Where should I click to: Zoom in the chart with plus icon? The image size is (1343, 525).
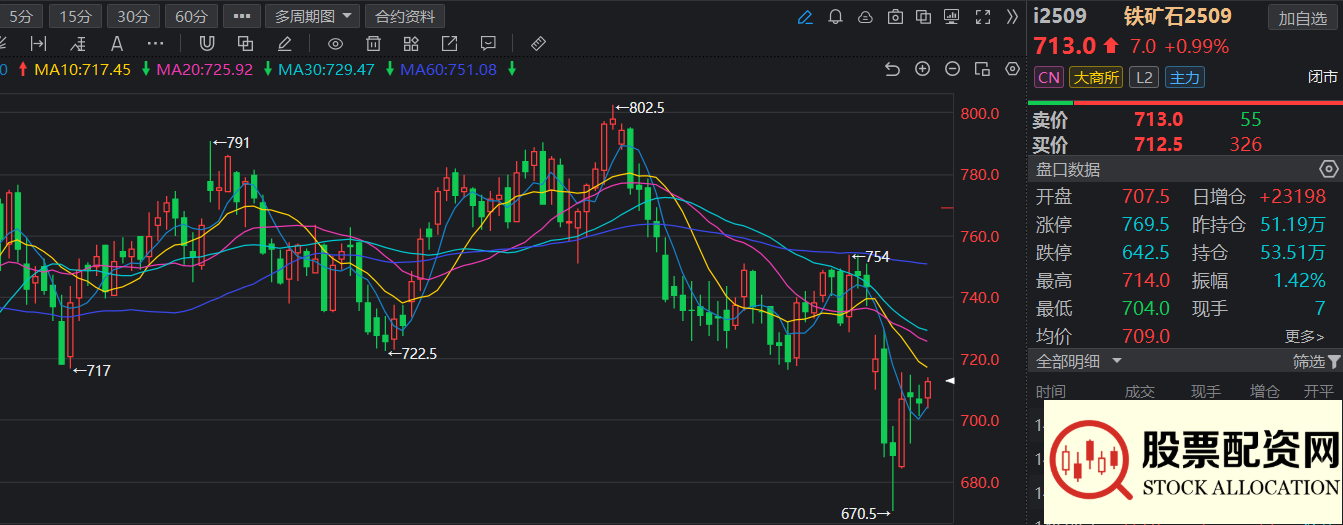pos(923,69)
